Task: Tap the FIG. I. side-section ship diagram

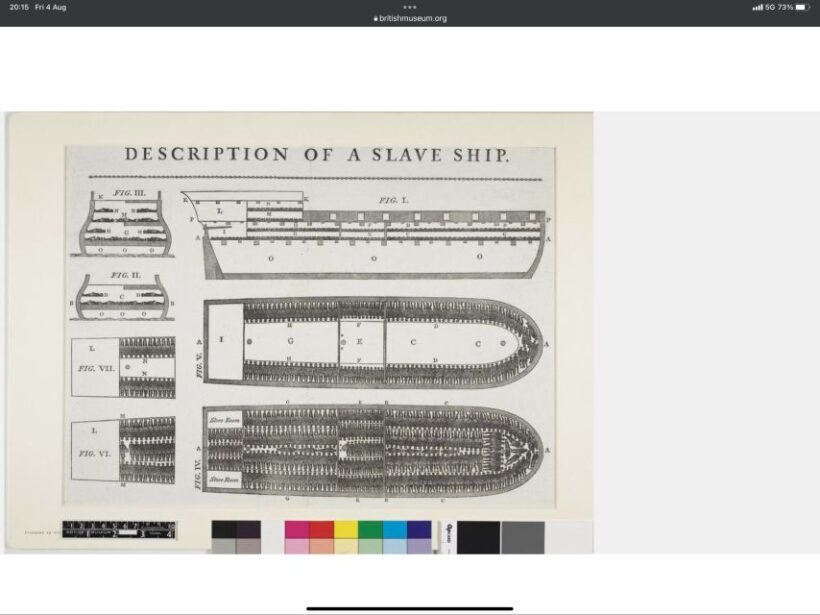Action: (366, 235)
